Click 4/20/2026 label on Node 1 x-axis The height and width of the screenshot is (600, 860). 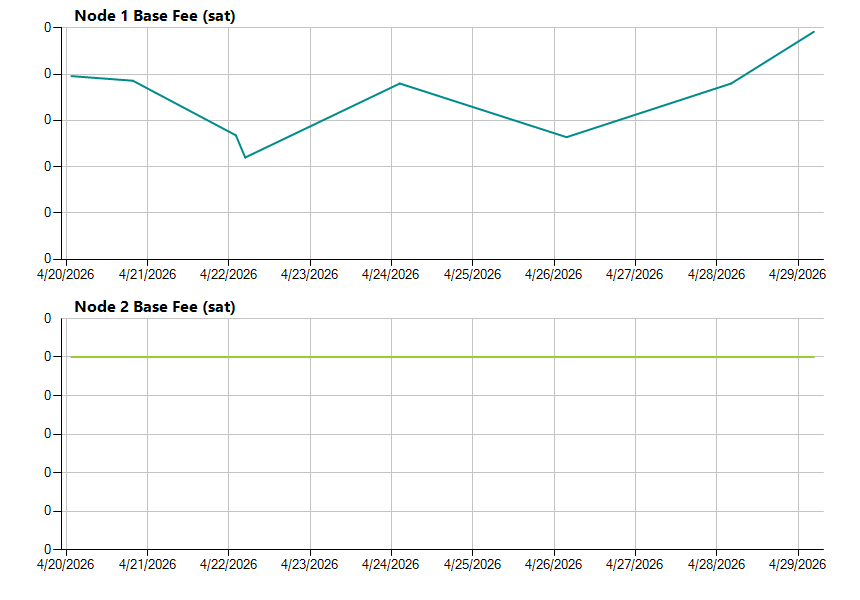click(x=66, y=274)
